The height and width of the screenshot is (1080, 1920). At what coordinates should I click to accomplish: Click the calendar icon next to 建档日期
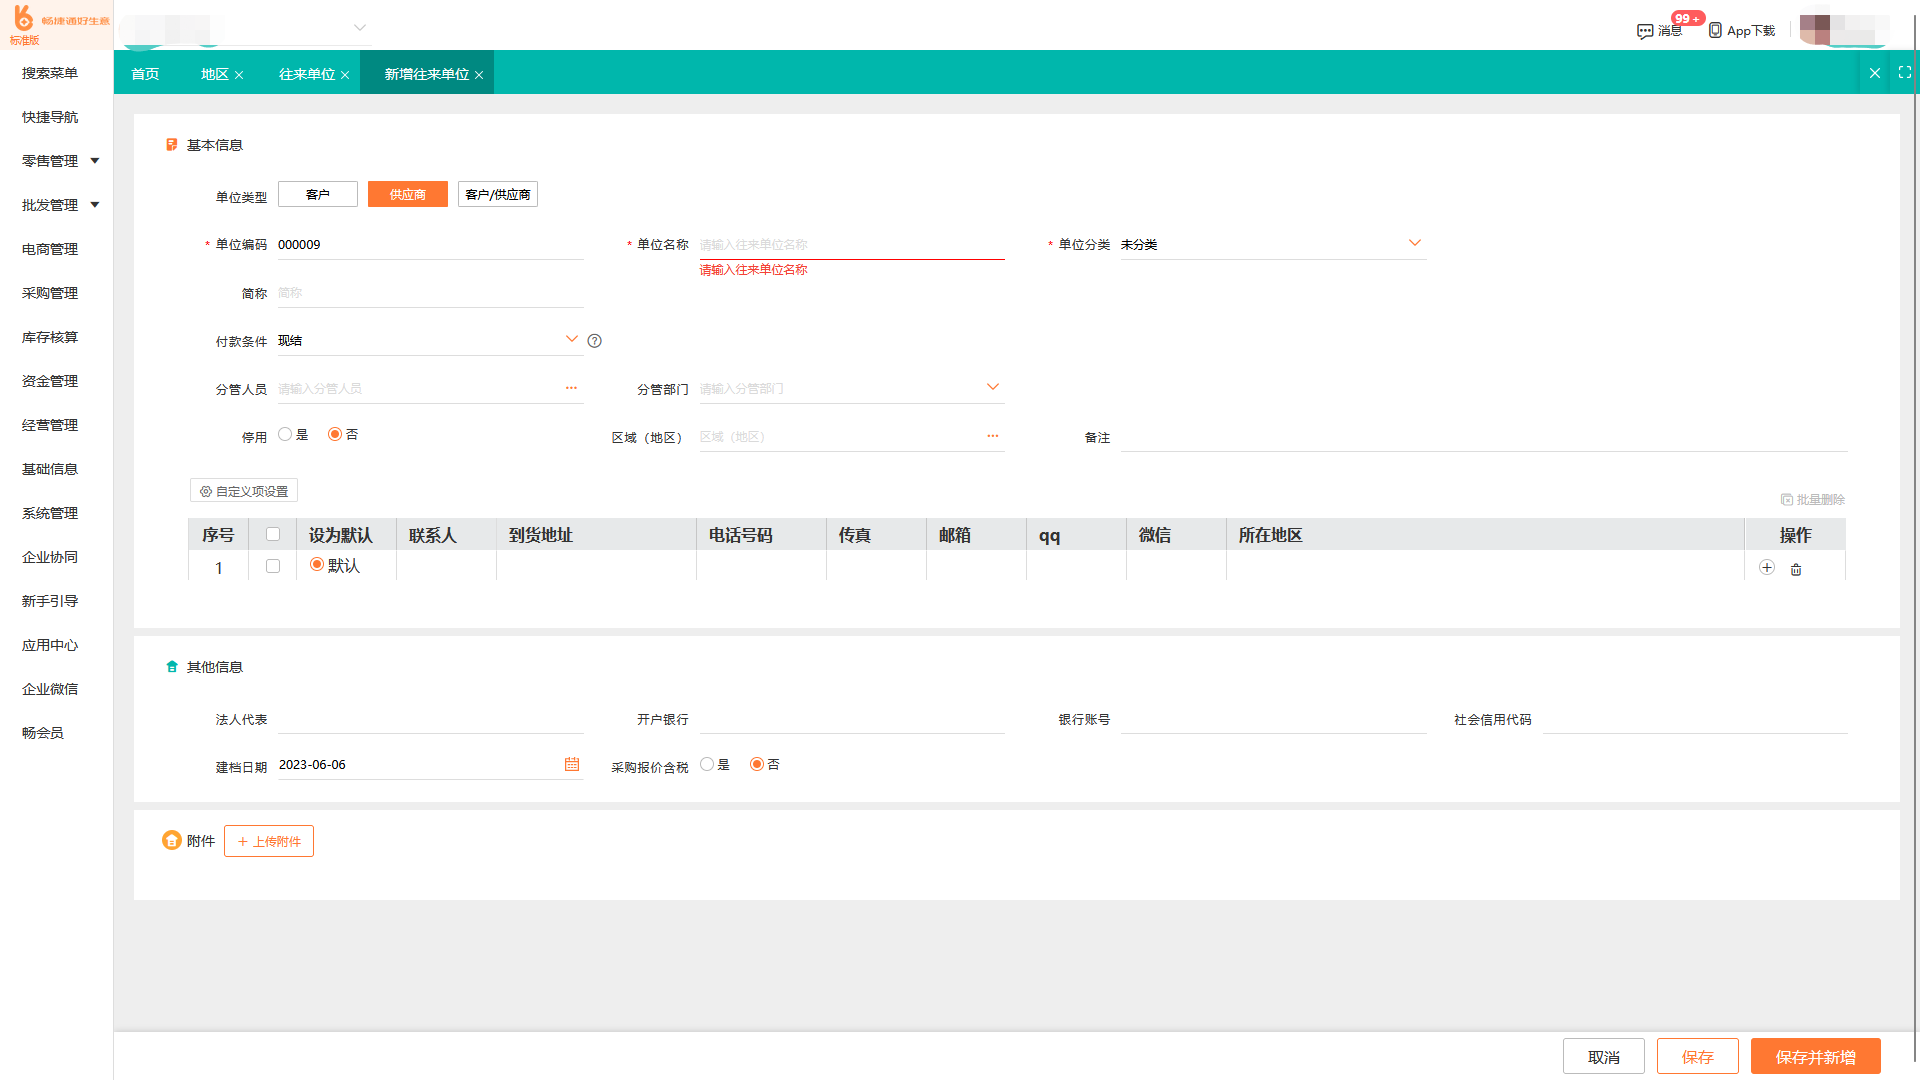tap(572, 764)
